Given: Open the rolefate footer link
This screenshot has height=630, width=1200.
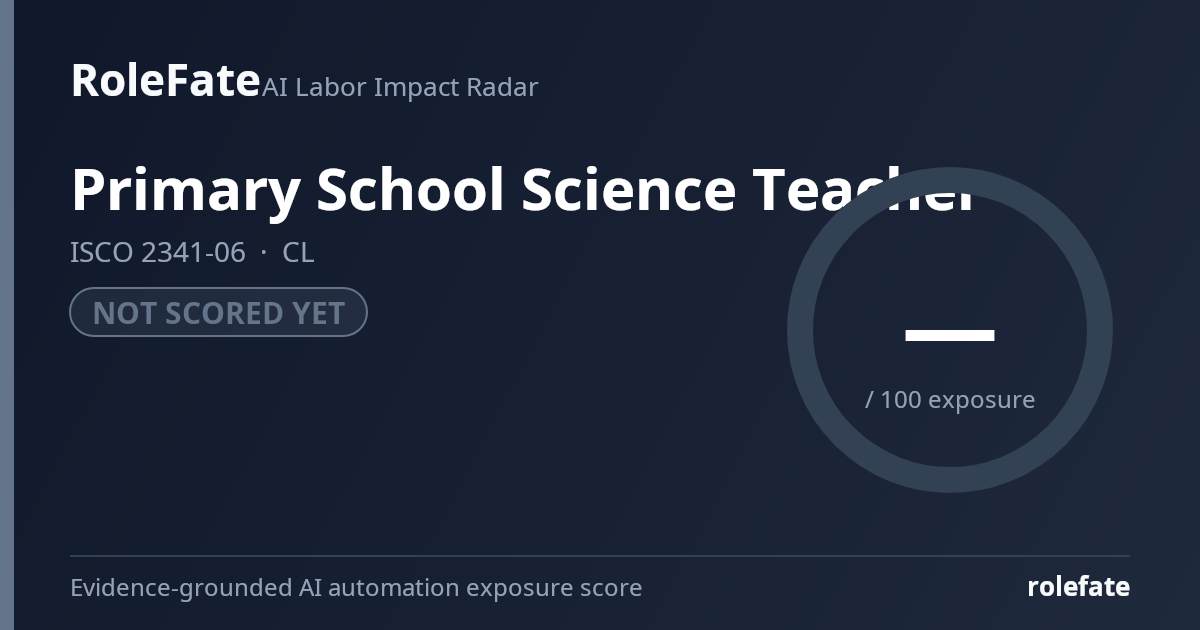Looking at the screenshot, I should 1078,587.
